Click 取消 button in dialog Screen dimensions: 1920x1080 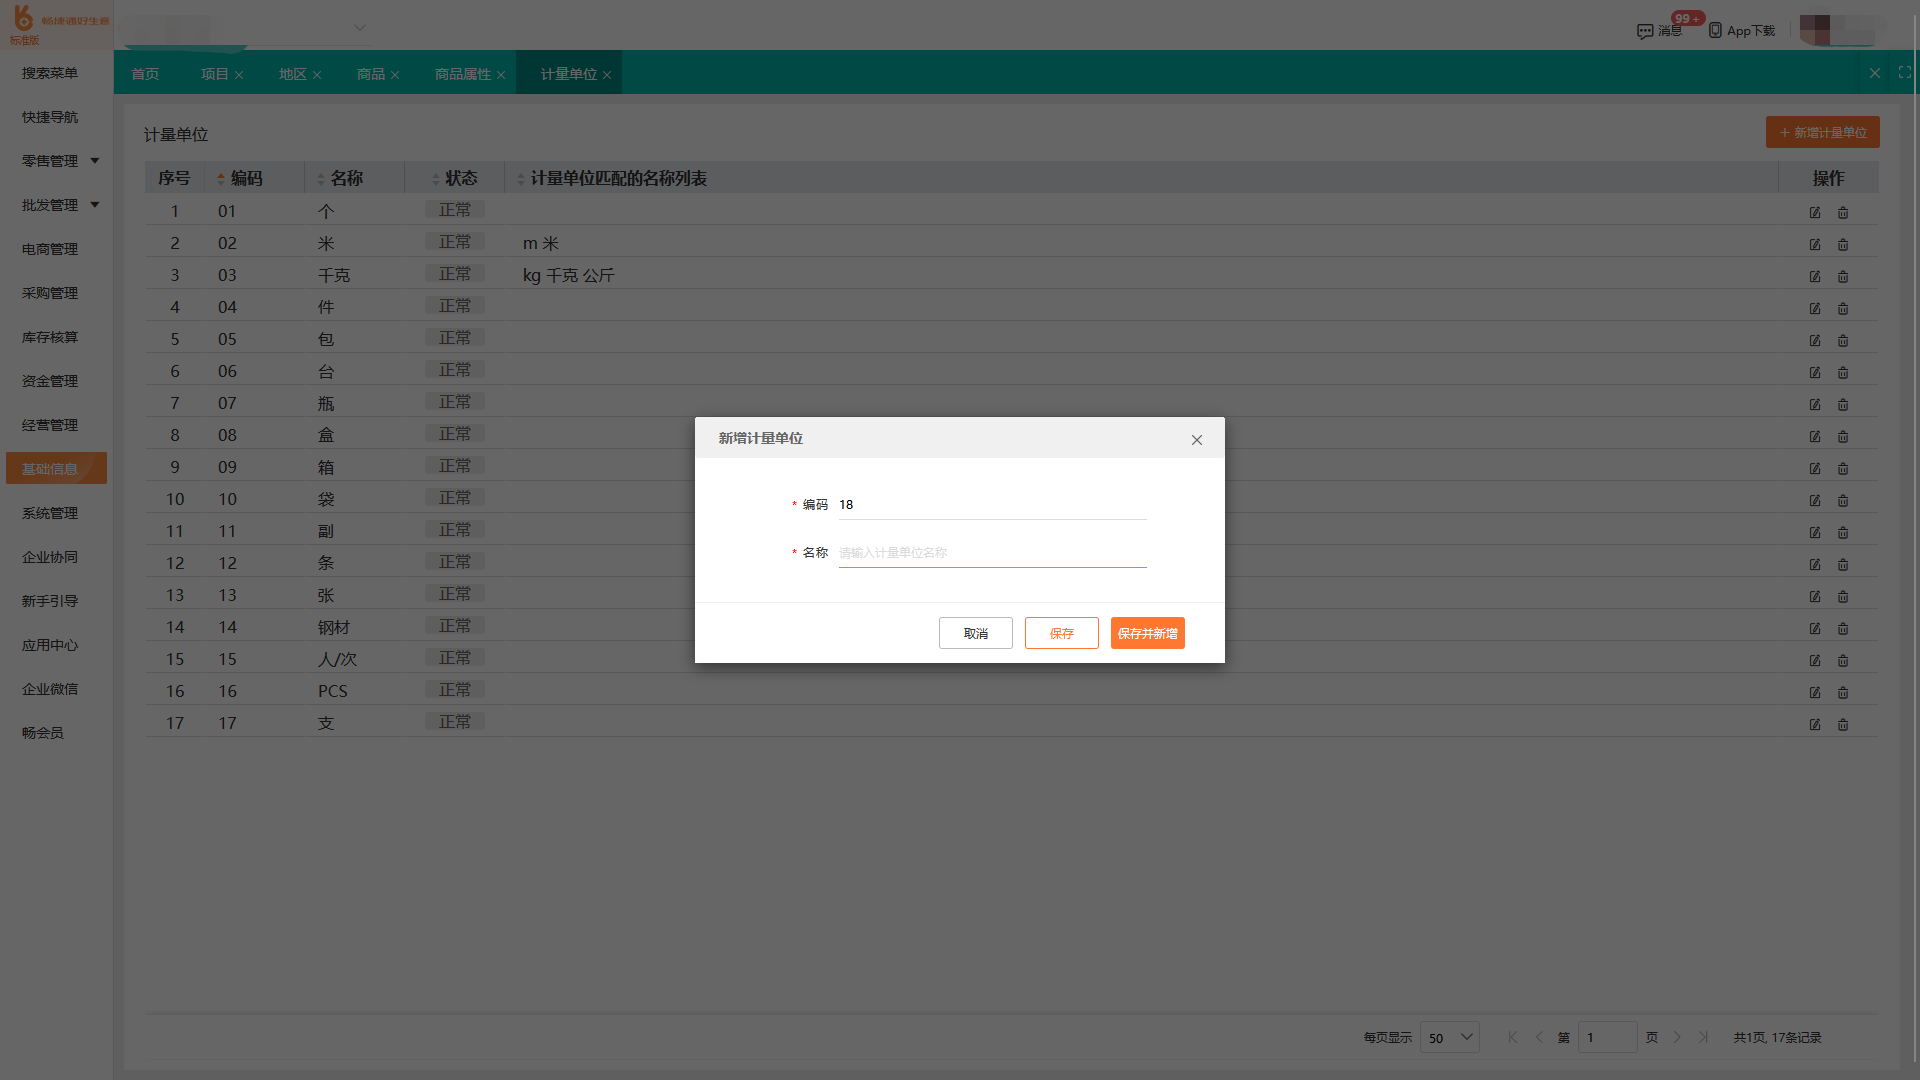(976, 633)
